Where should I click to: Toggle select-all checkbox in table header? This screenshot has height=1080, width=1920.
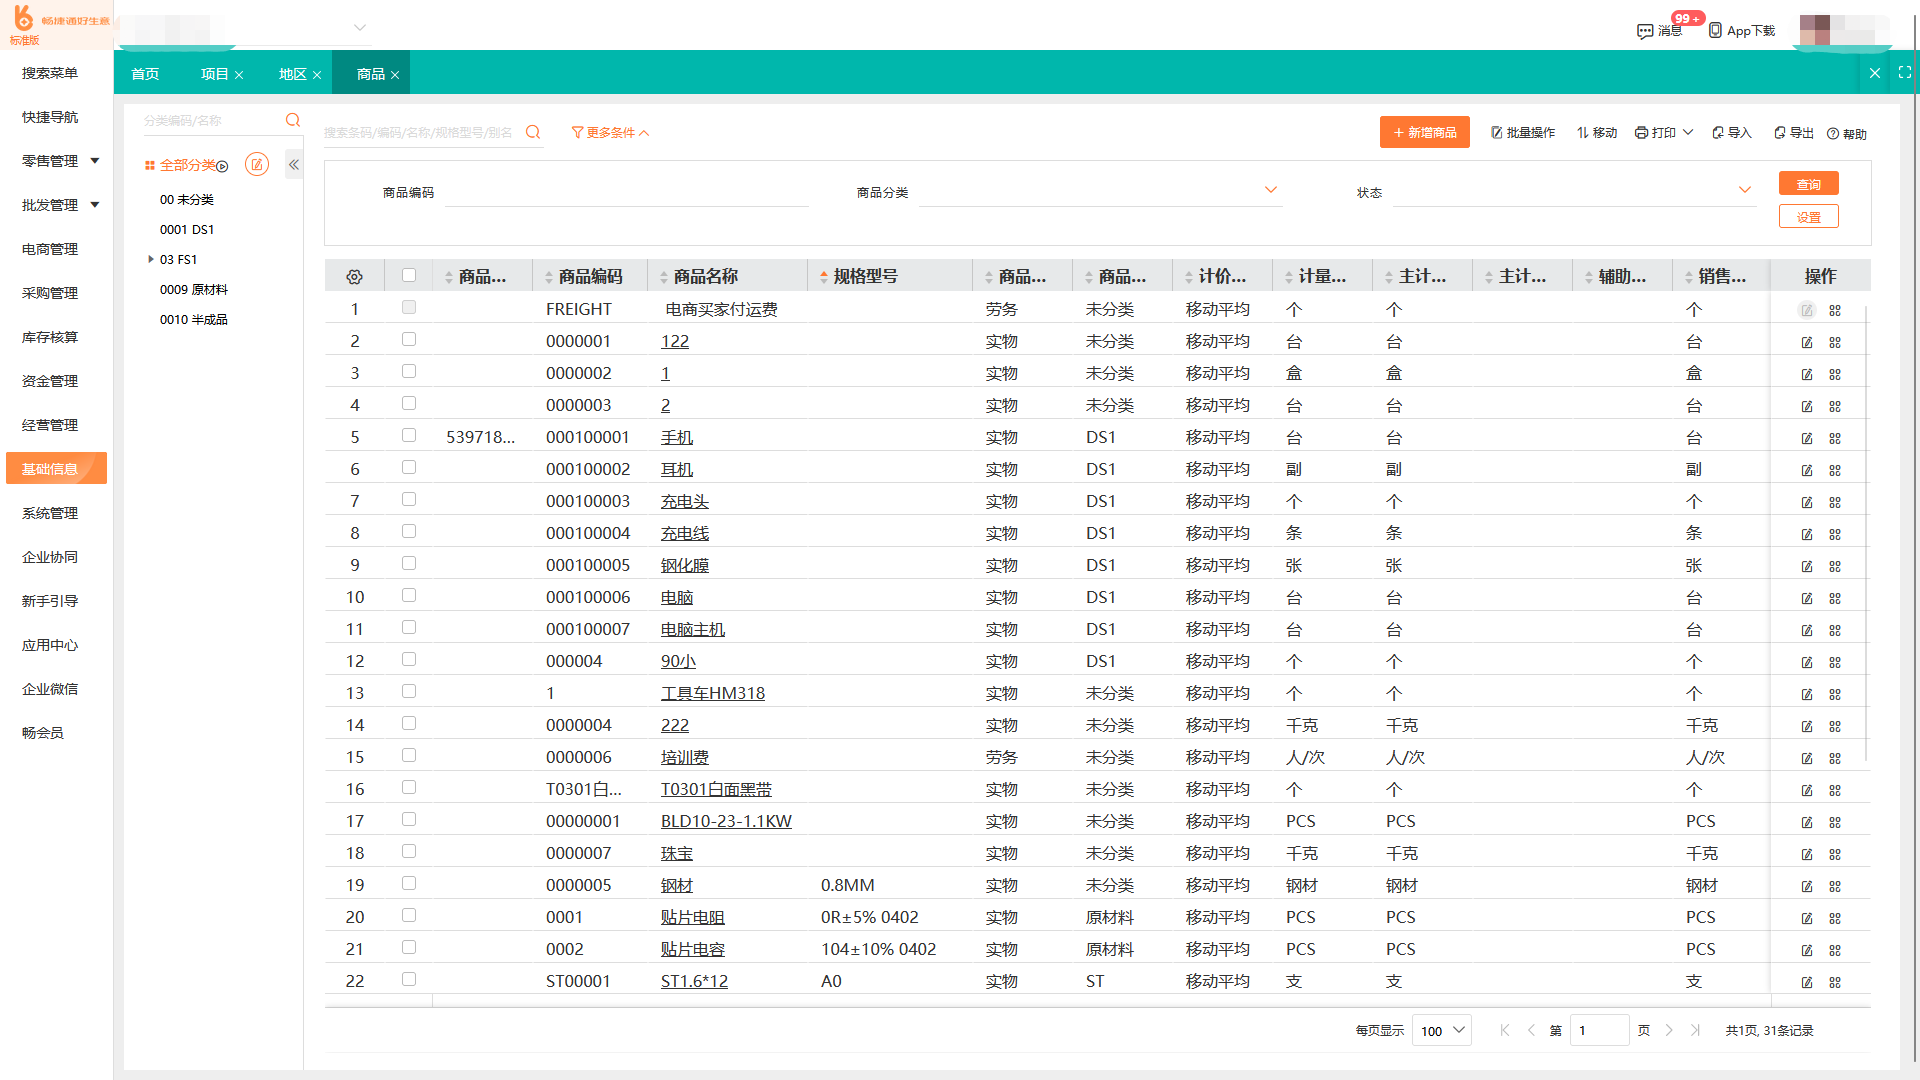point(409,274)
